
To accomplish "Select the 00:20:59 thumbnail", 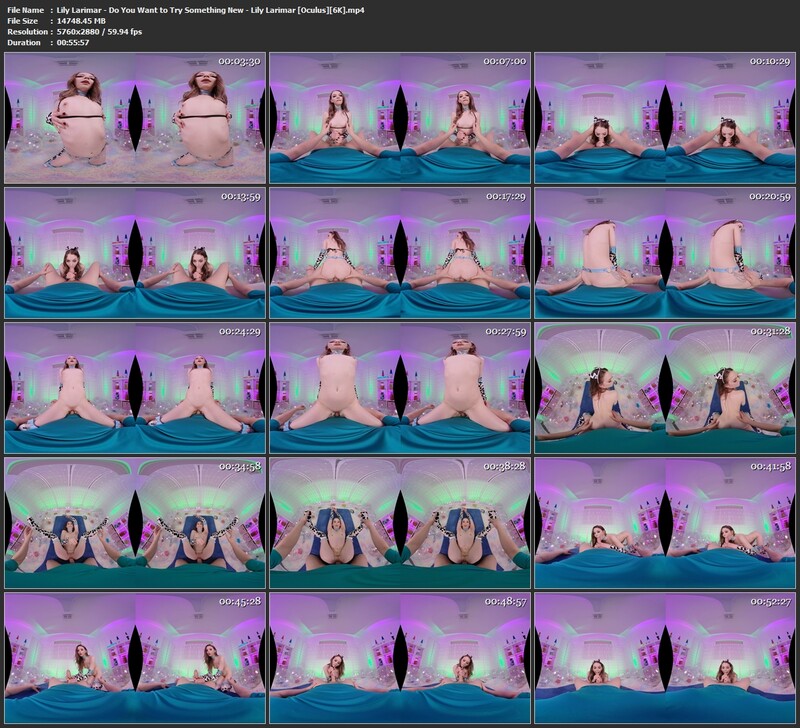I will 664,252.
